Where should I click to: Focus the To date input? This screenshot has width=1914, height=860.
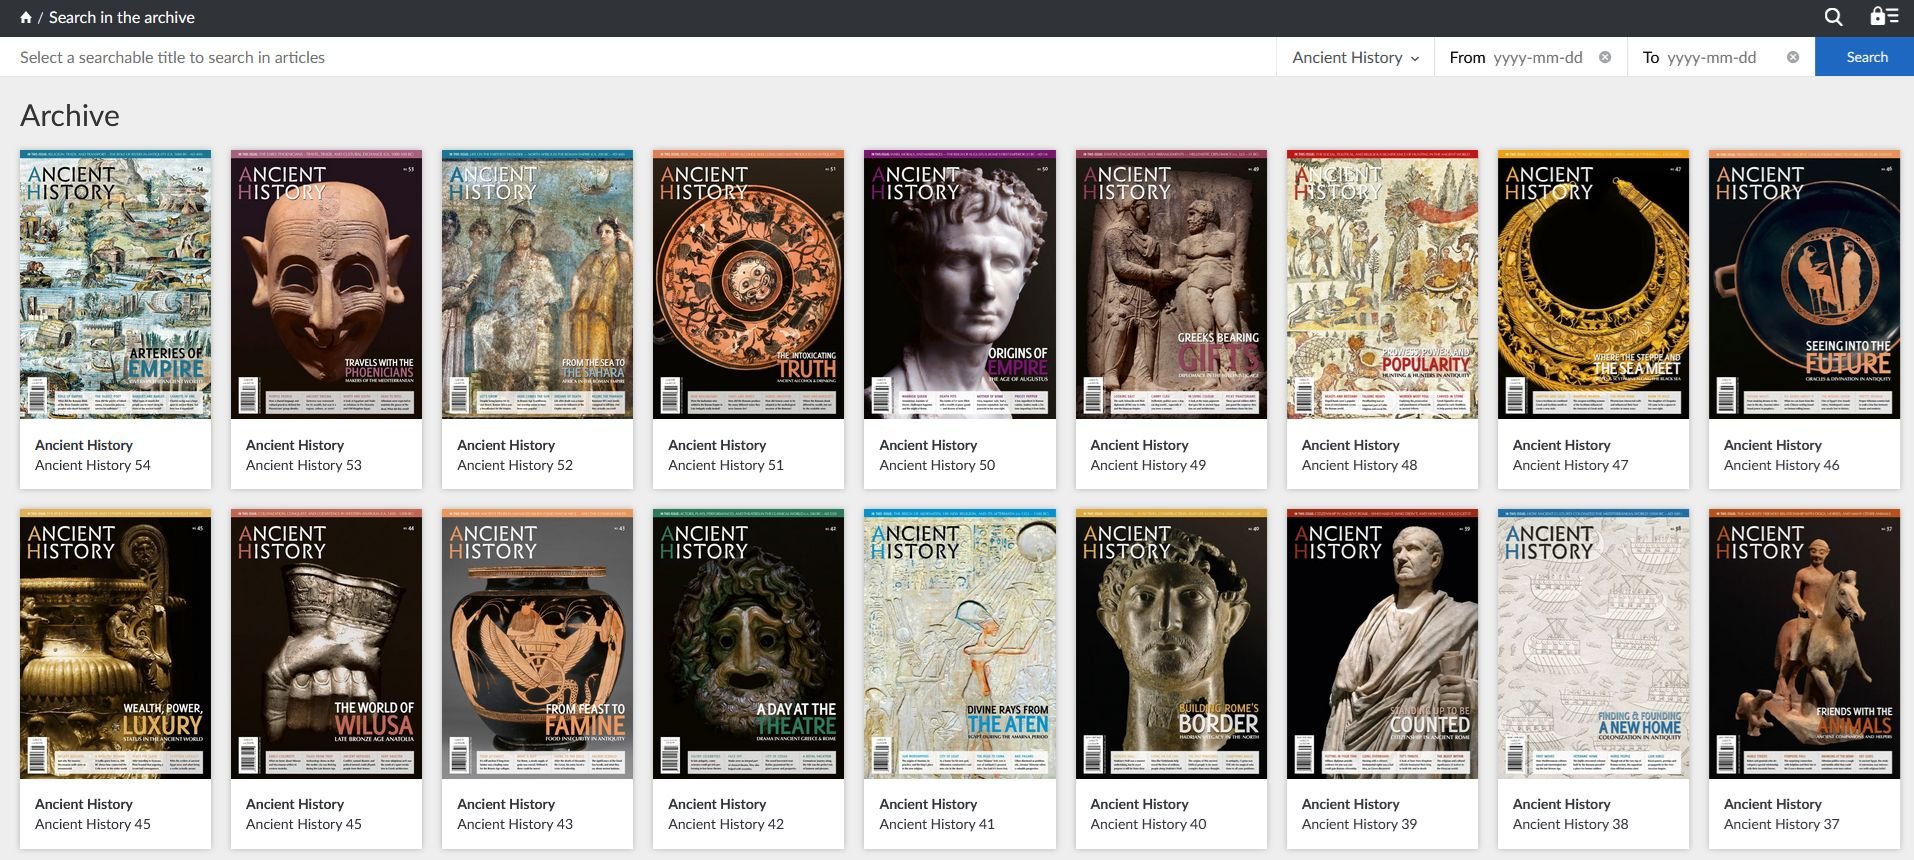[x=1711, y=57]
